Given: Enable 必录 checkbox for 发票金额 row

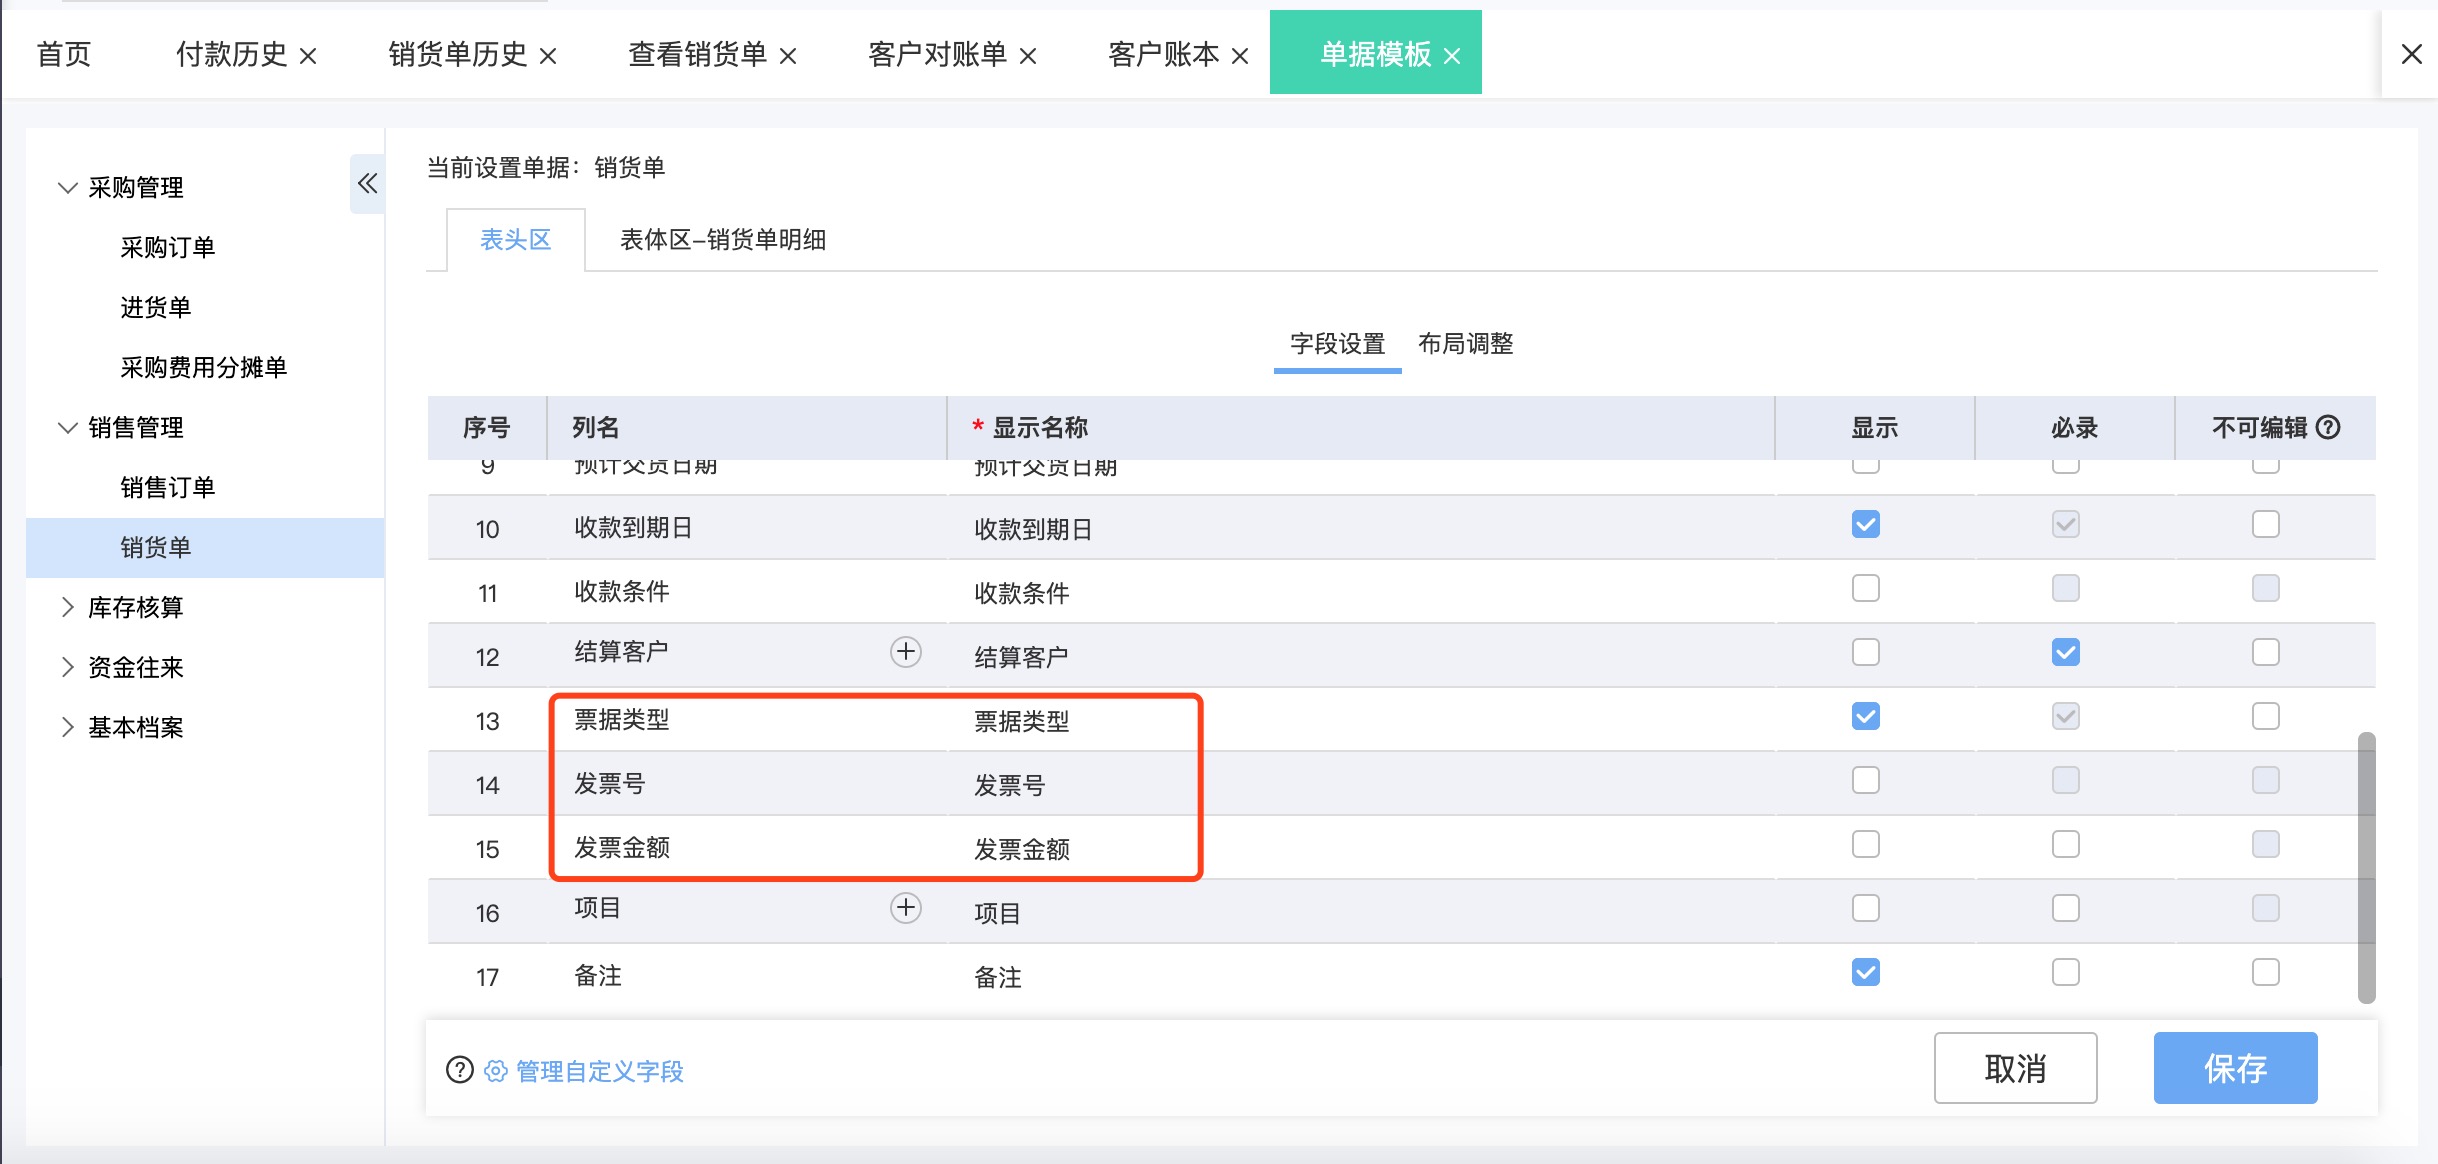Looking at the screenshot, I should pos(2066,845).
